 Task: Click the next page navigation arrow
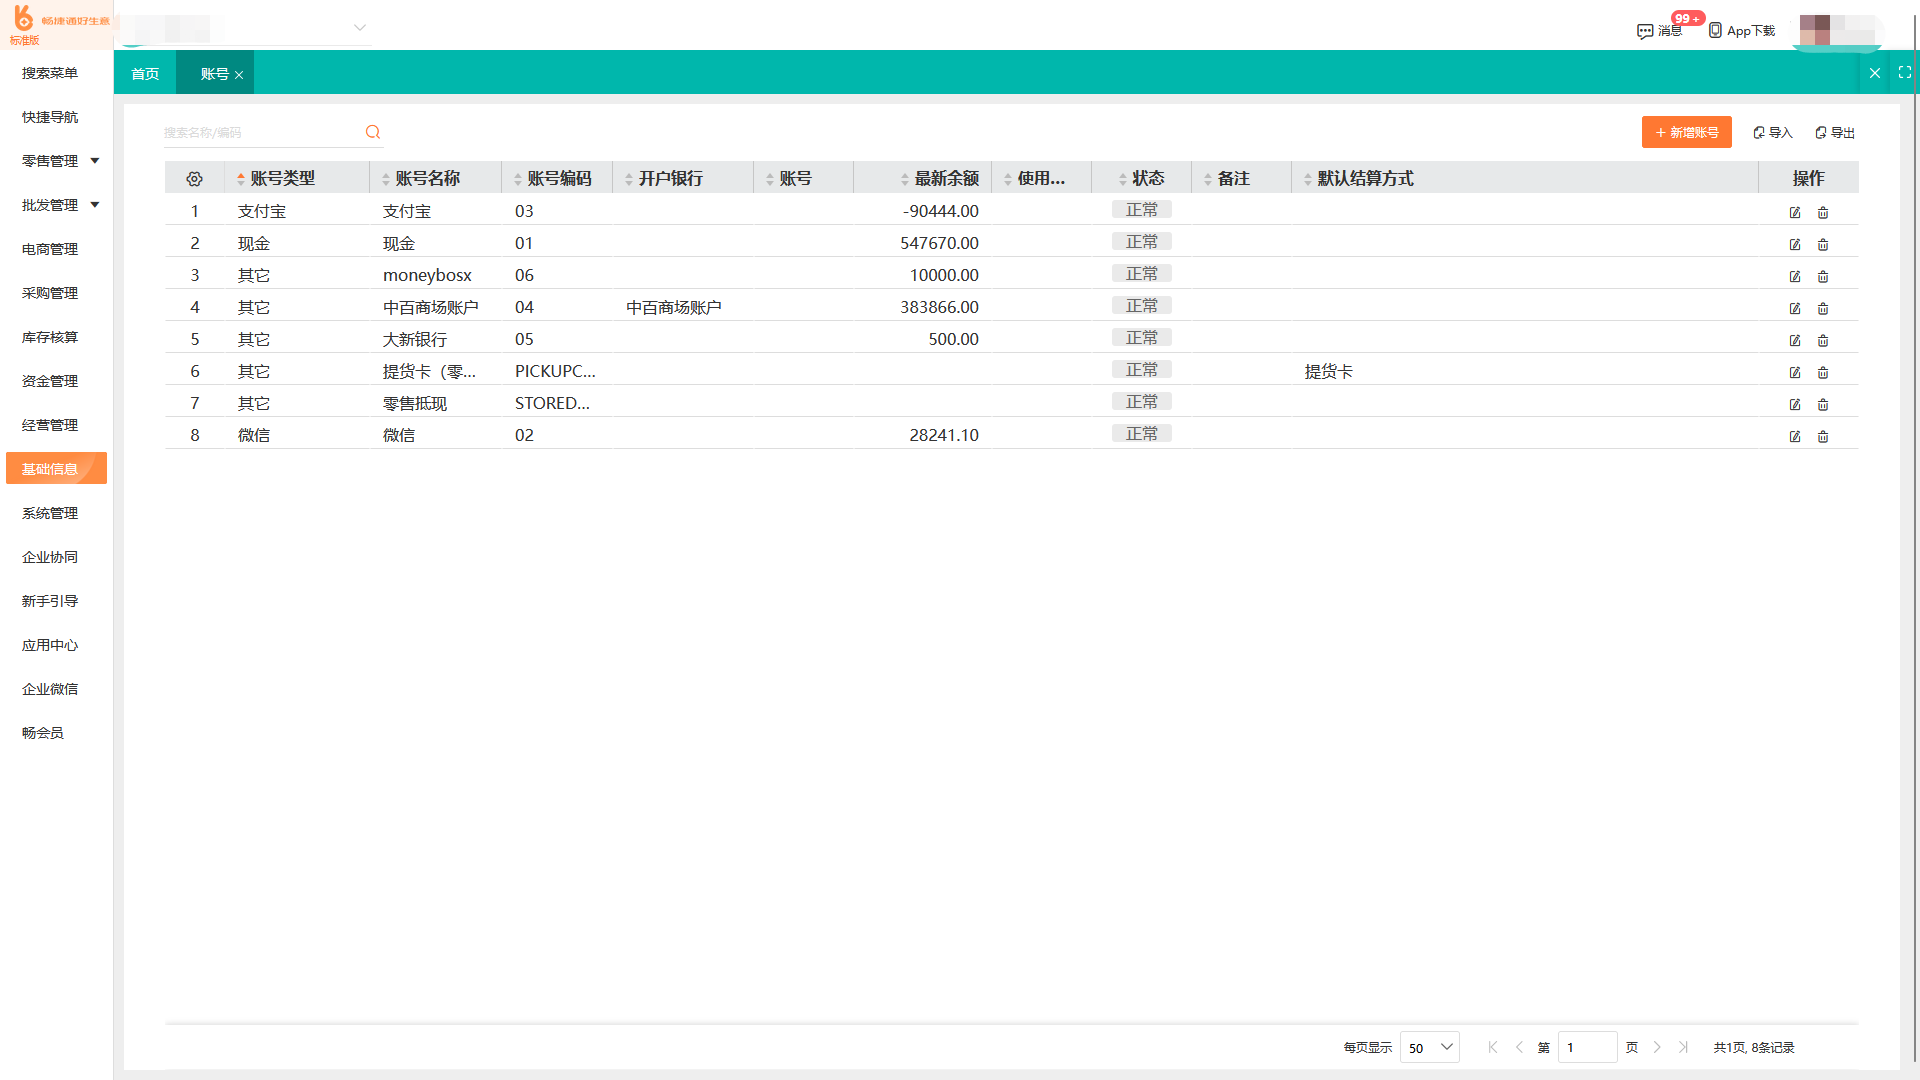[x=1658, y=1047]
